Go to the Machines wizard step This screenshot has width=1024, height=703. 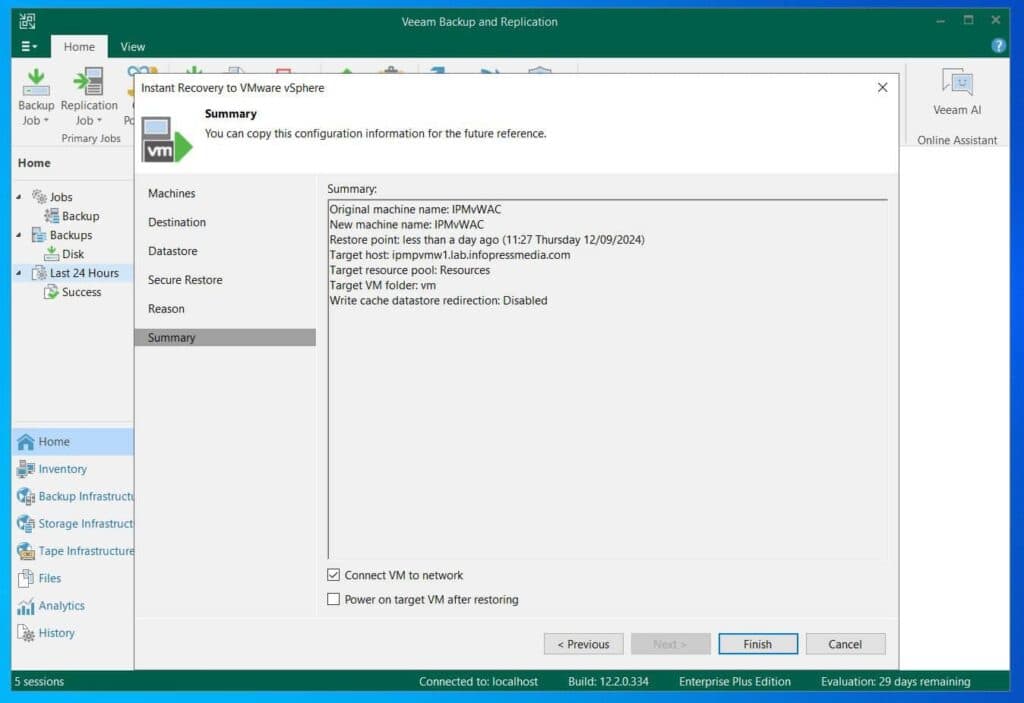tap(171, 193)
